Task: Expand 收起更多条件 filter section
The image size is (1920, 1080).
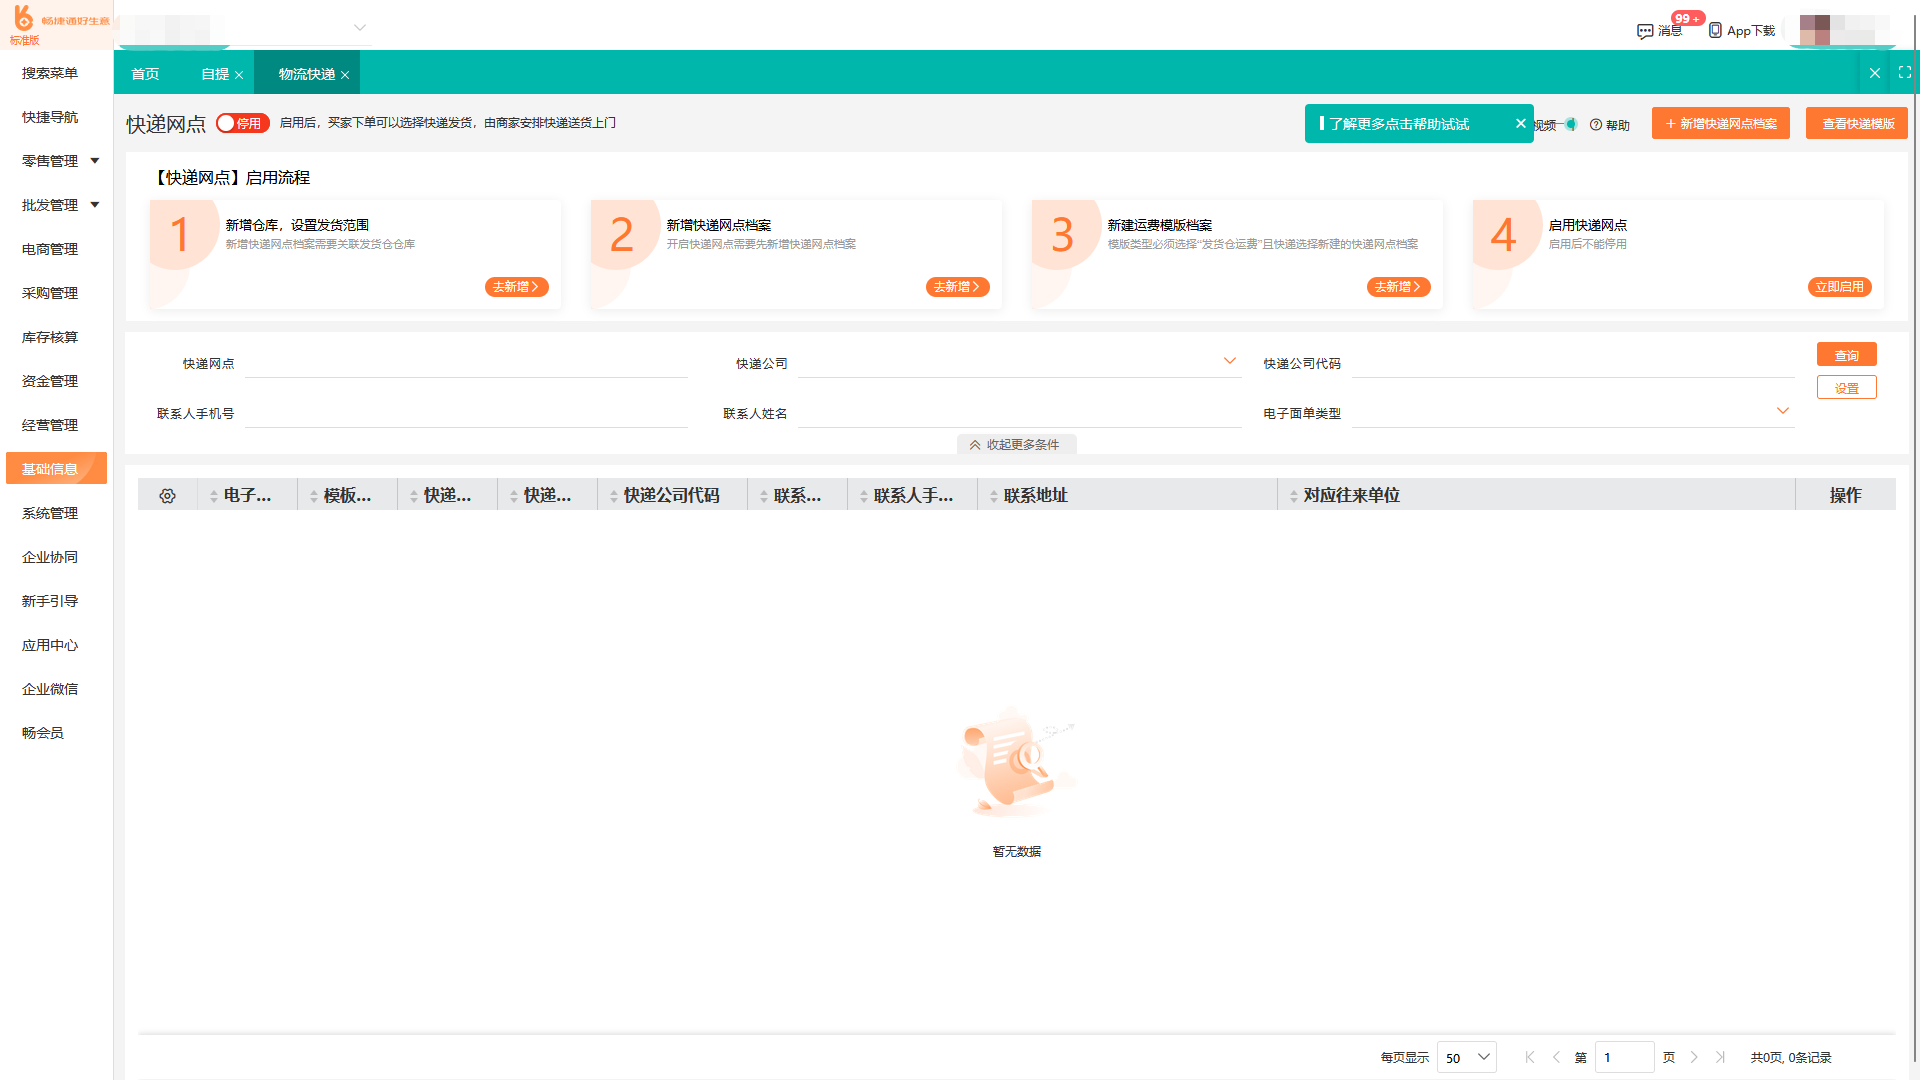Action: pyautogui.click(x=1013, y=444)
